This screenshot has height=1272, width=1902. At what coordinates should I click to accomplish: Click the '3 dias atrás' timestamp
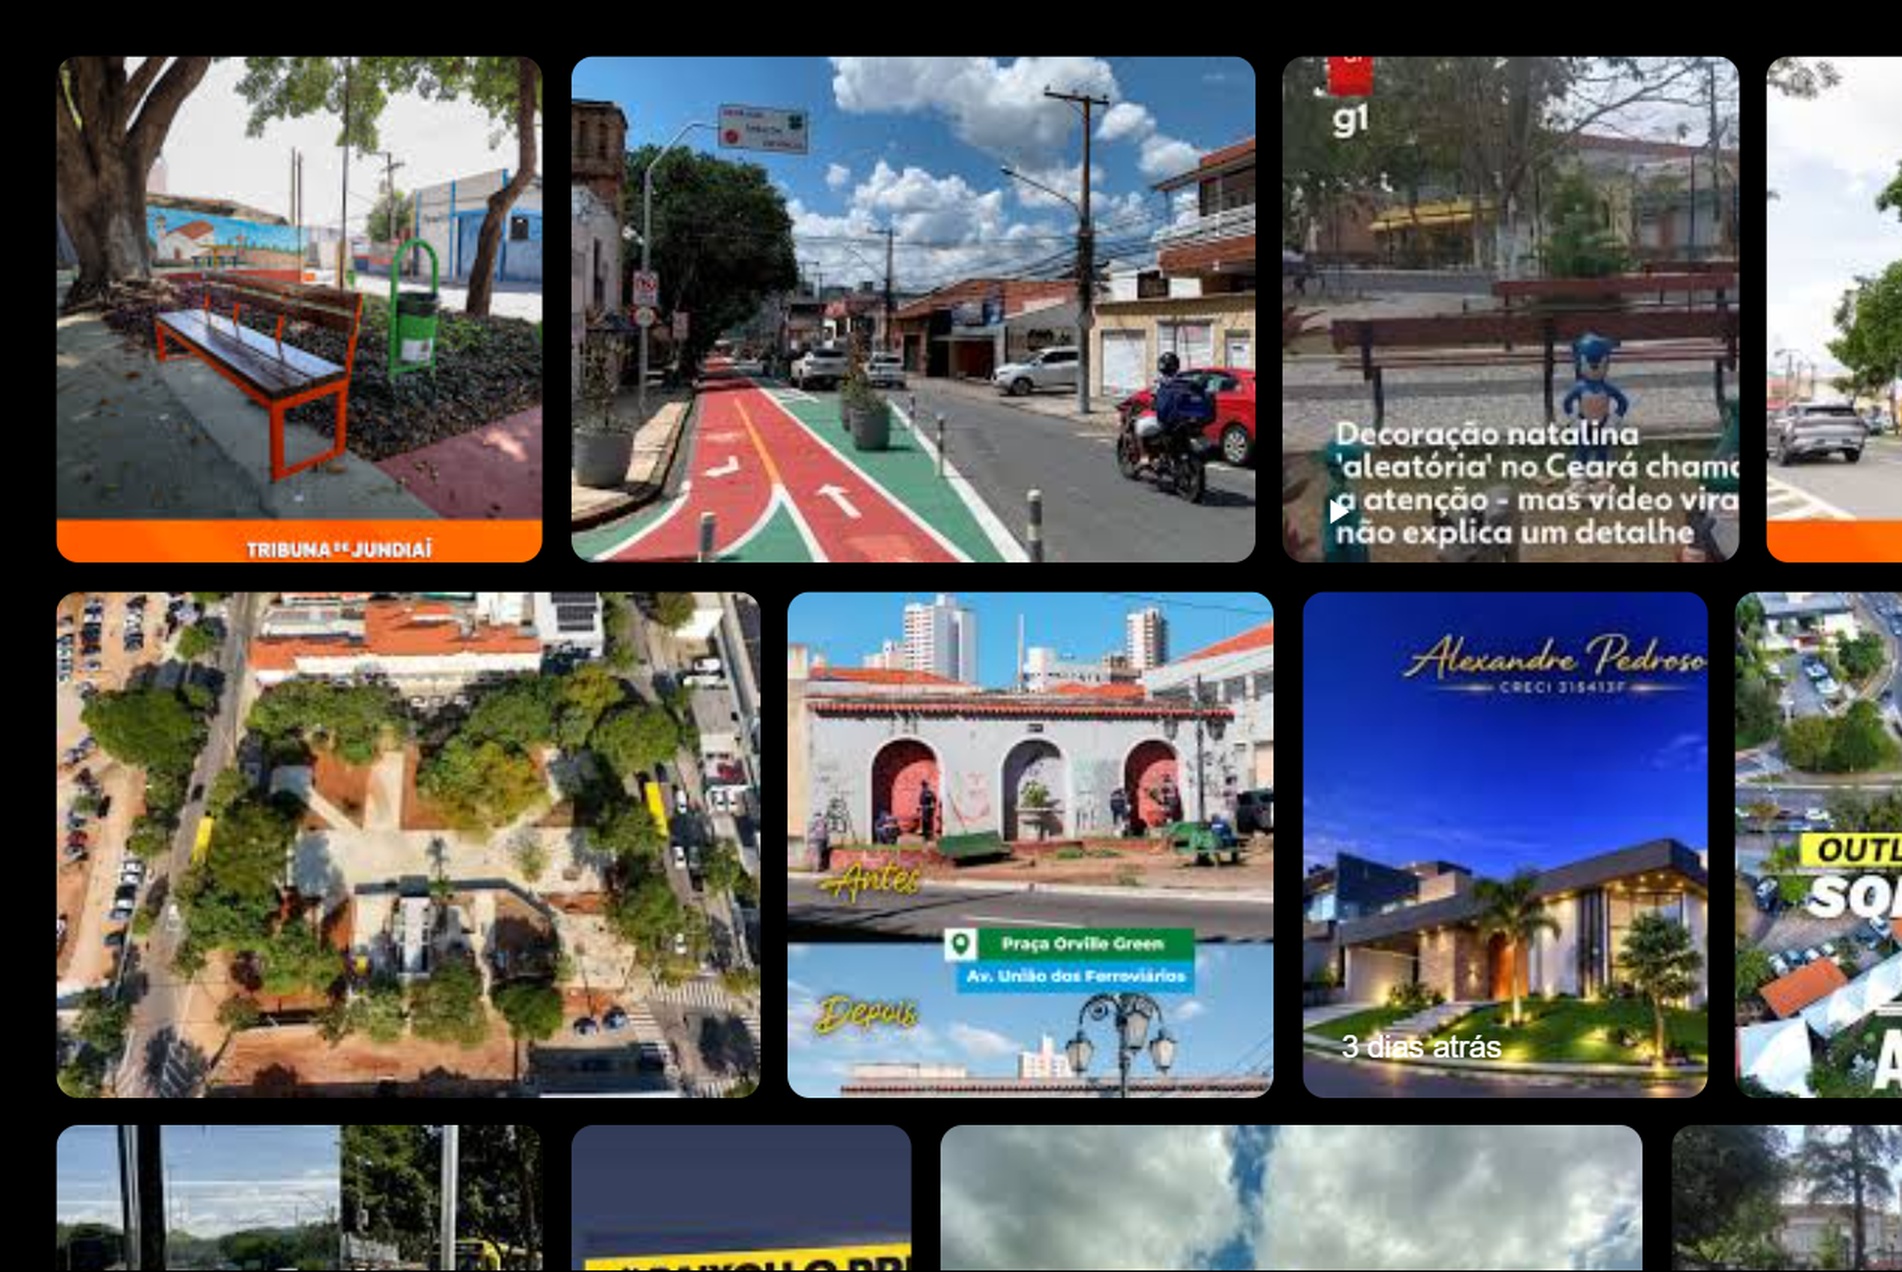(1420, 1047)
